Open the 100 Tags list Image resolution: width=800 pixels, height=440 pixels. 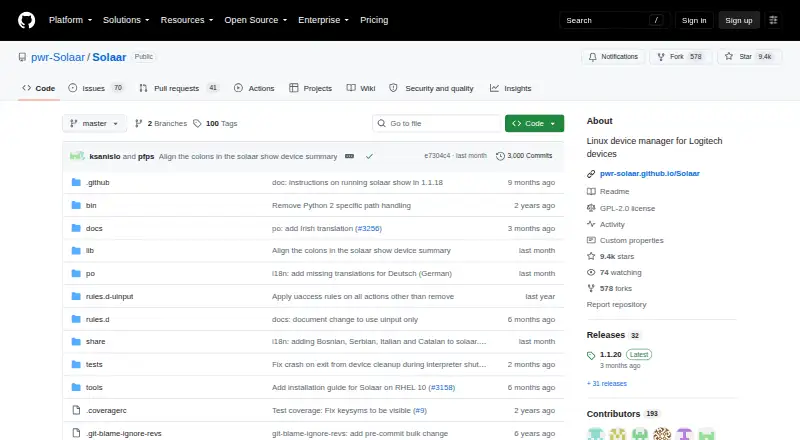(x=215, y=124)
